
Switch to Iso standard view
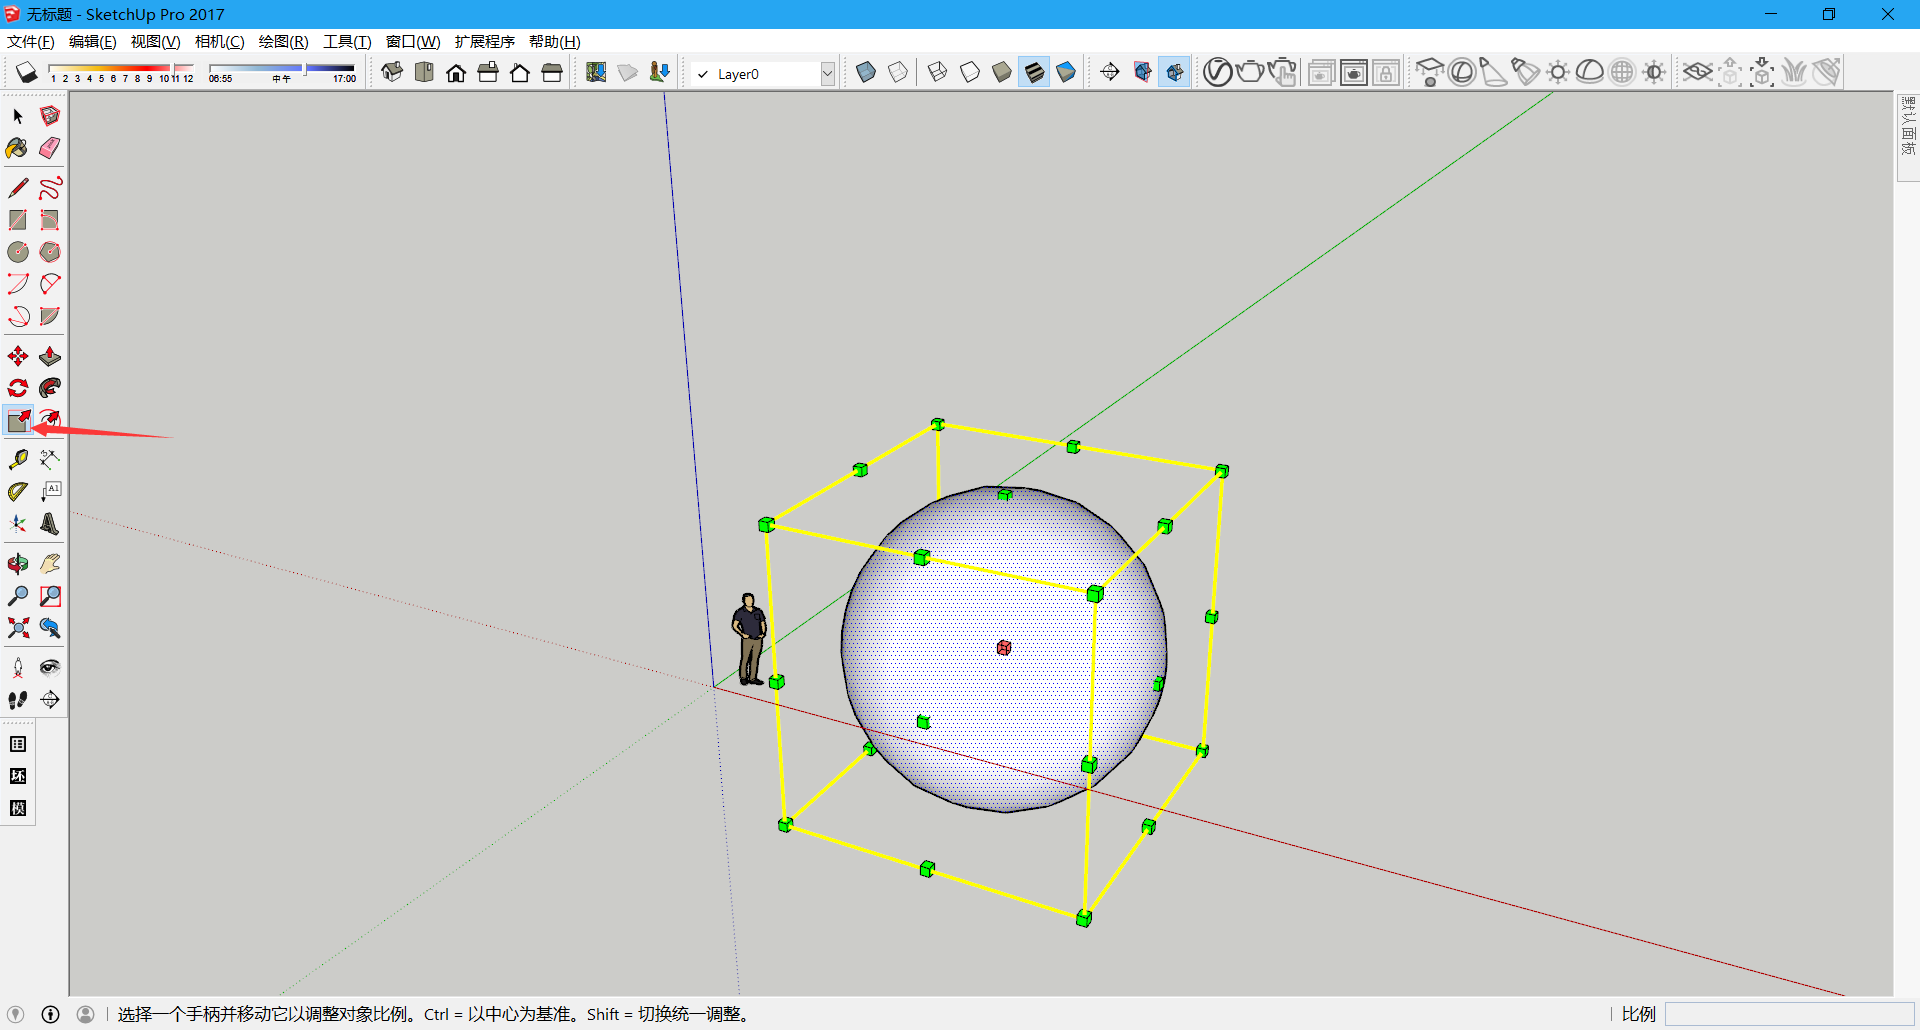[x=392, y=73]
